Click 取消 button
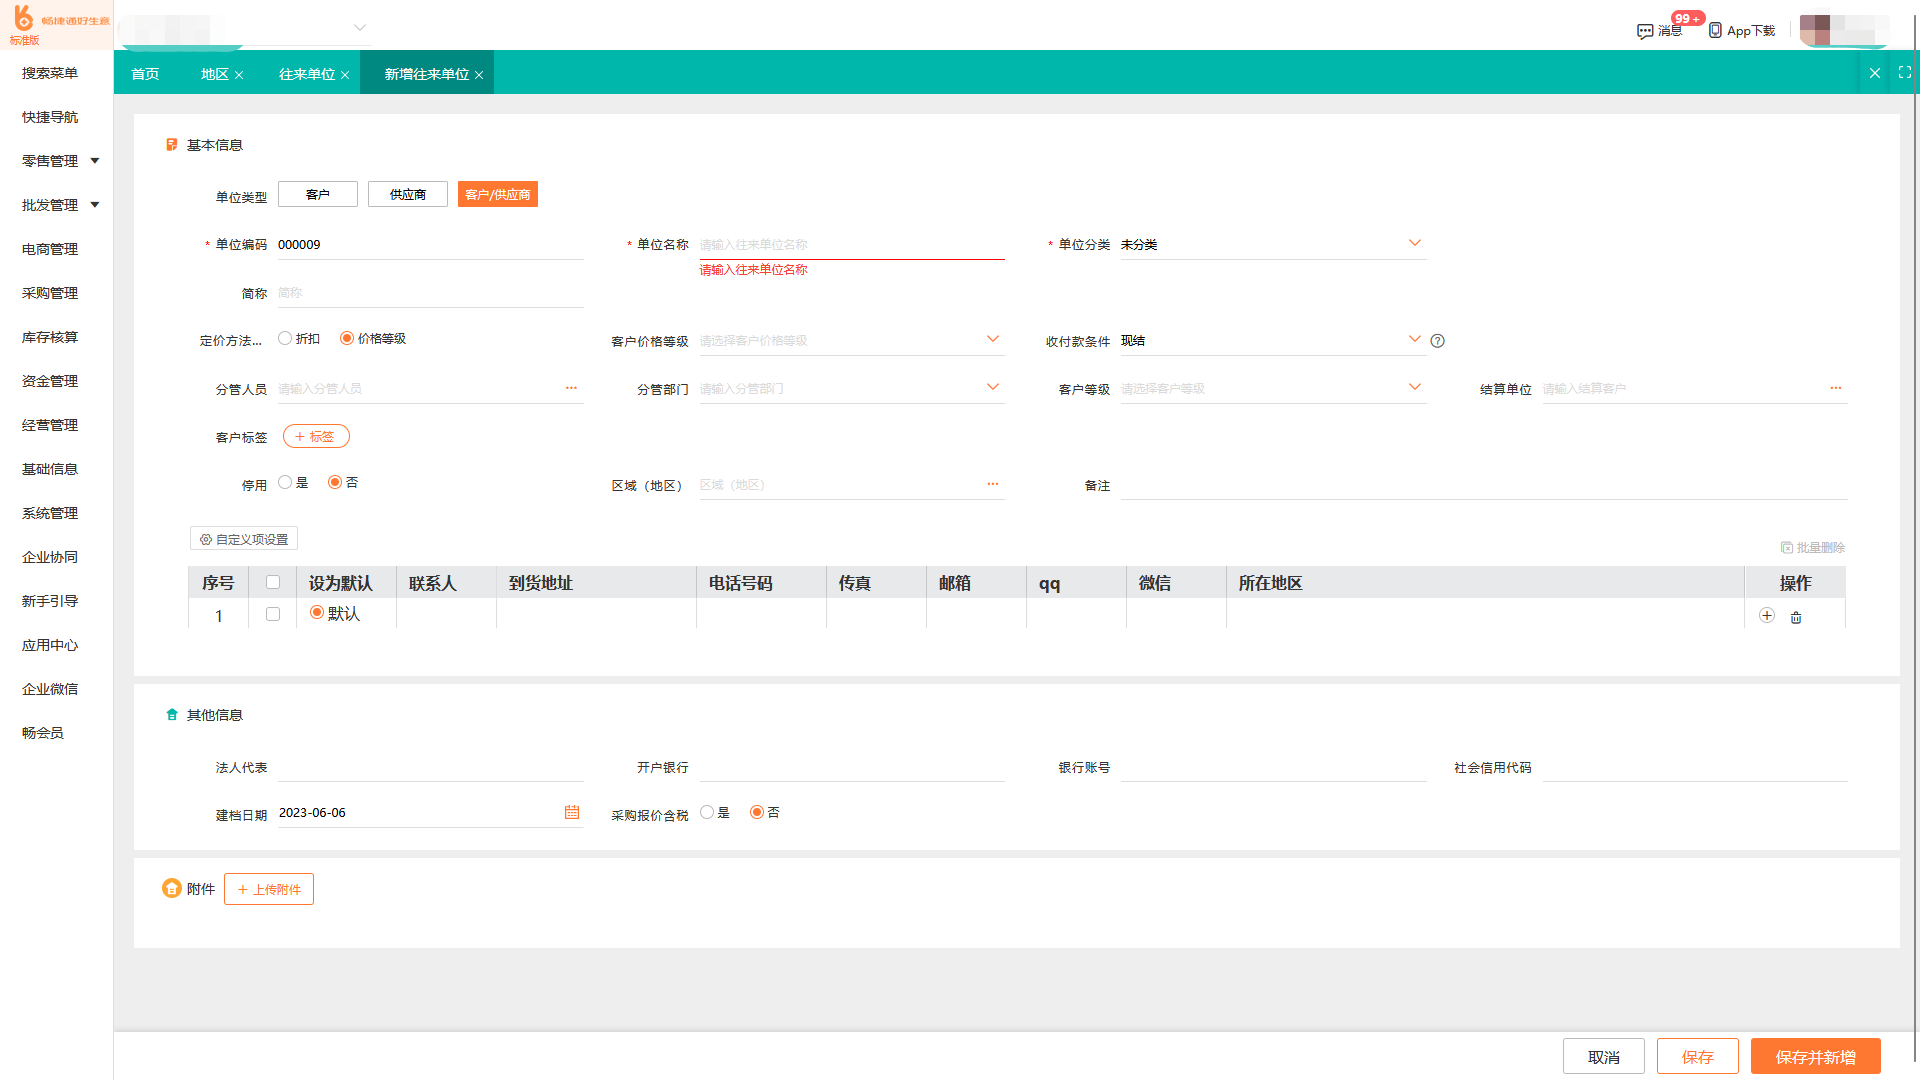Viewport: 1920px width, 1080px height. [x=1606, y=1055]
